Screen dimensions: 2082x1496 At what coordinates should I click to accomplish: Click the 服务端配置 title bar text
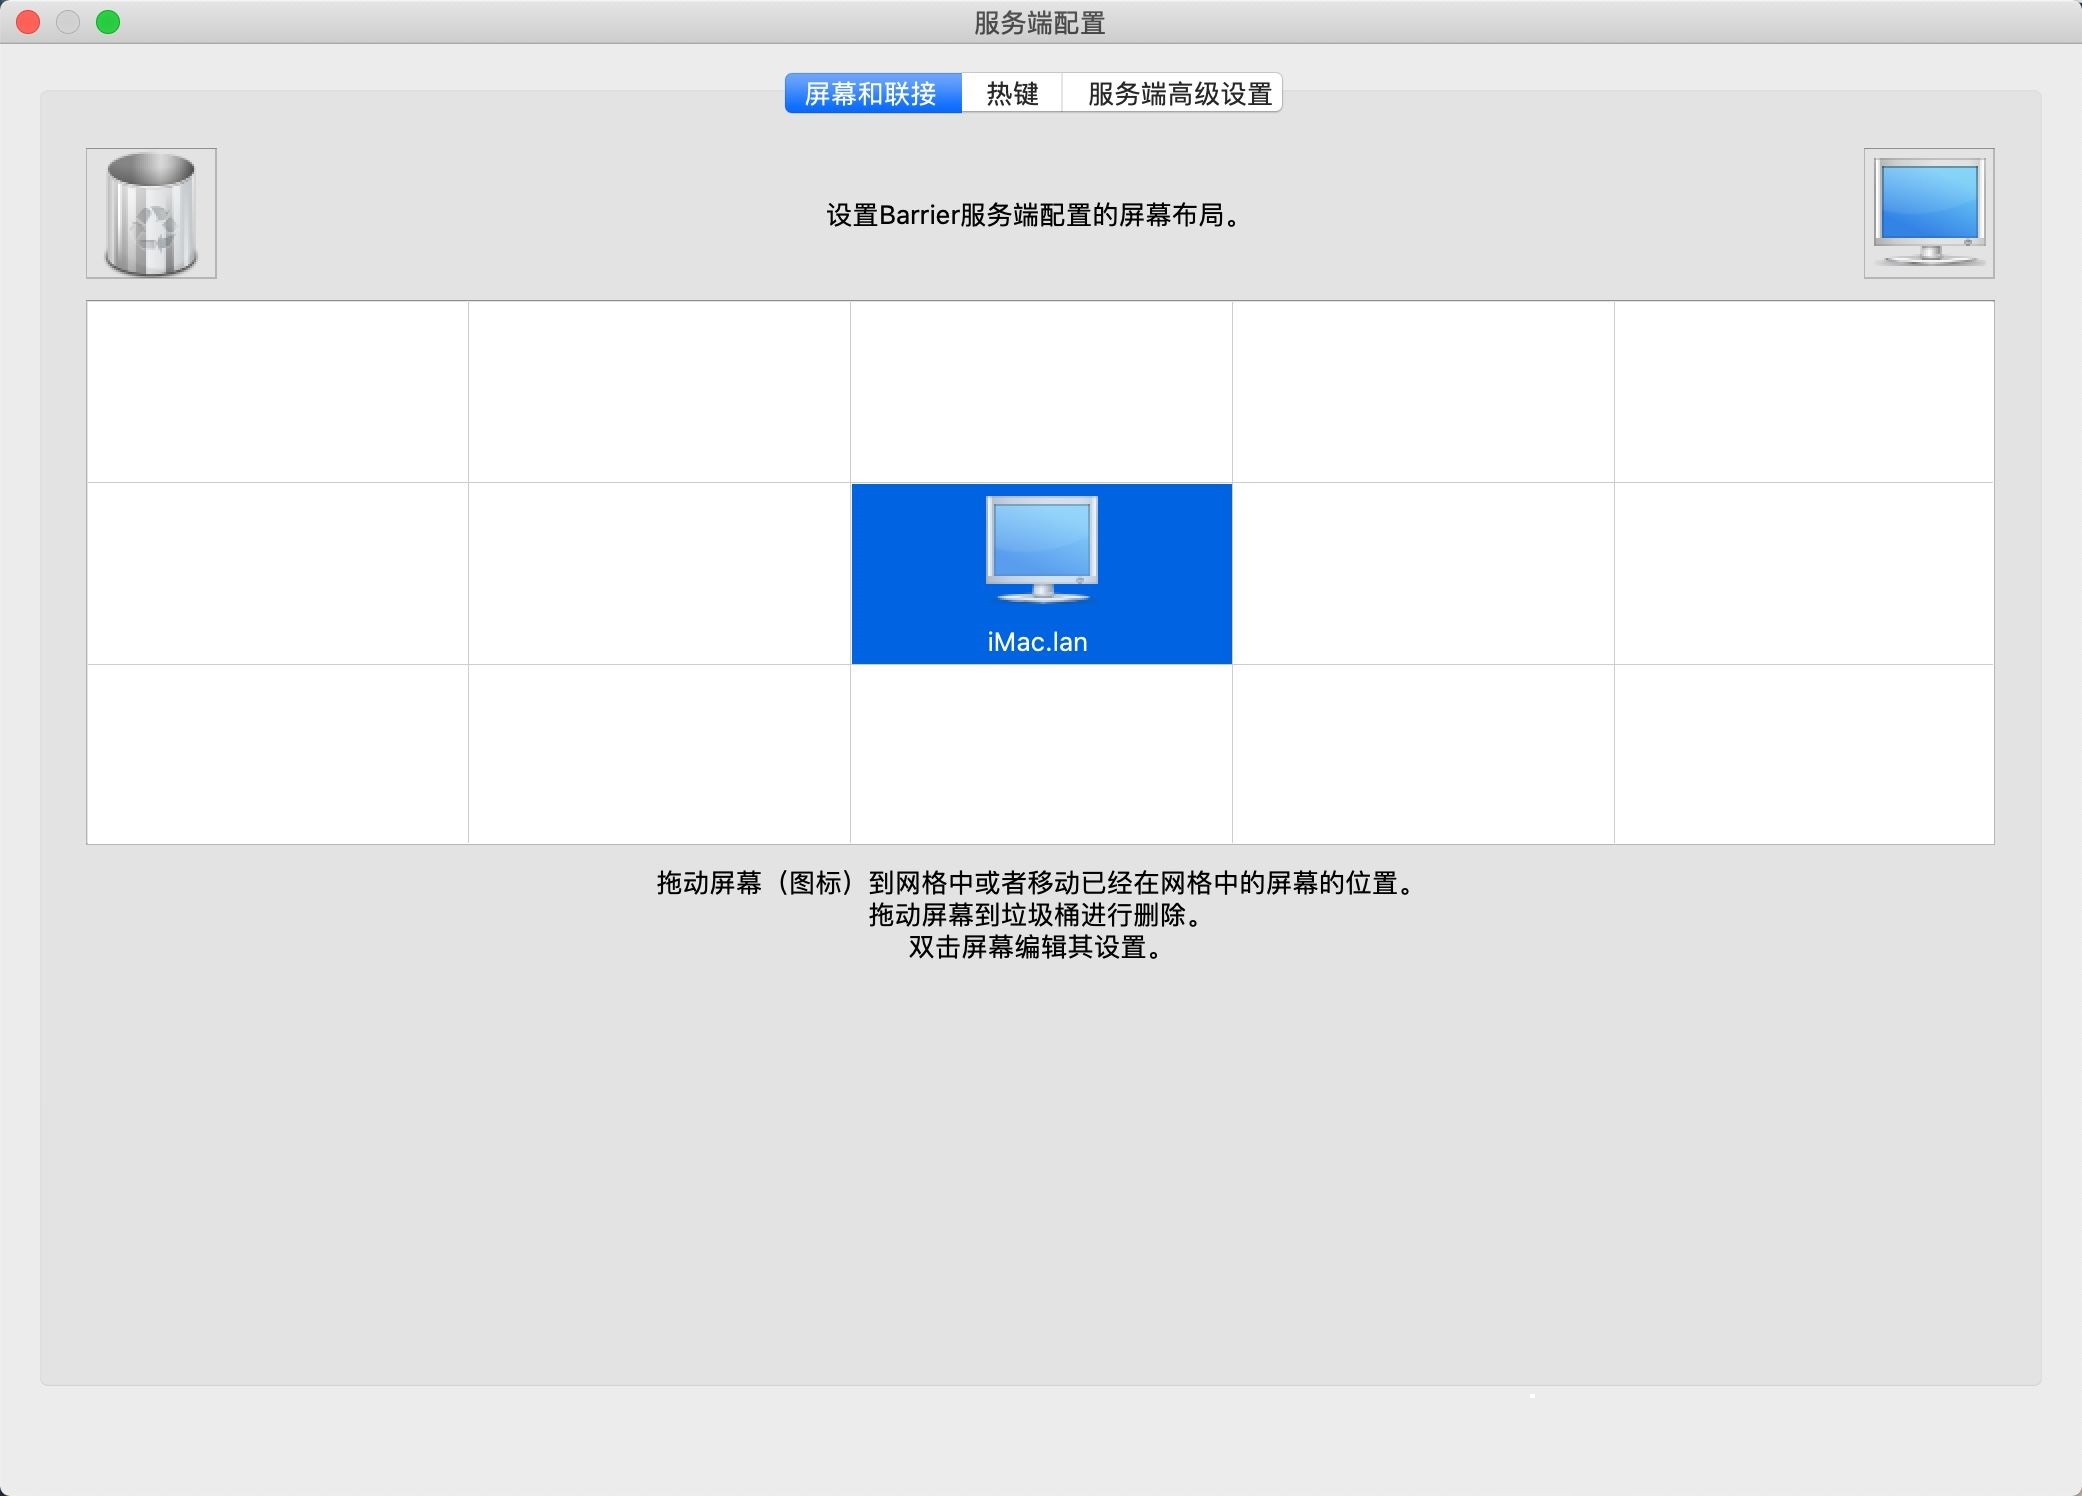[1038, 21]
